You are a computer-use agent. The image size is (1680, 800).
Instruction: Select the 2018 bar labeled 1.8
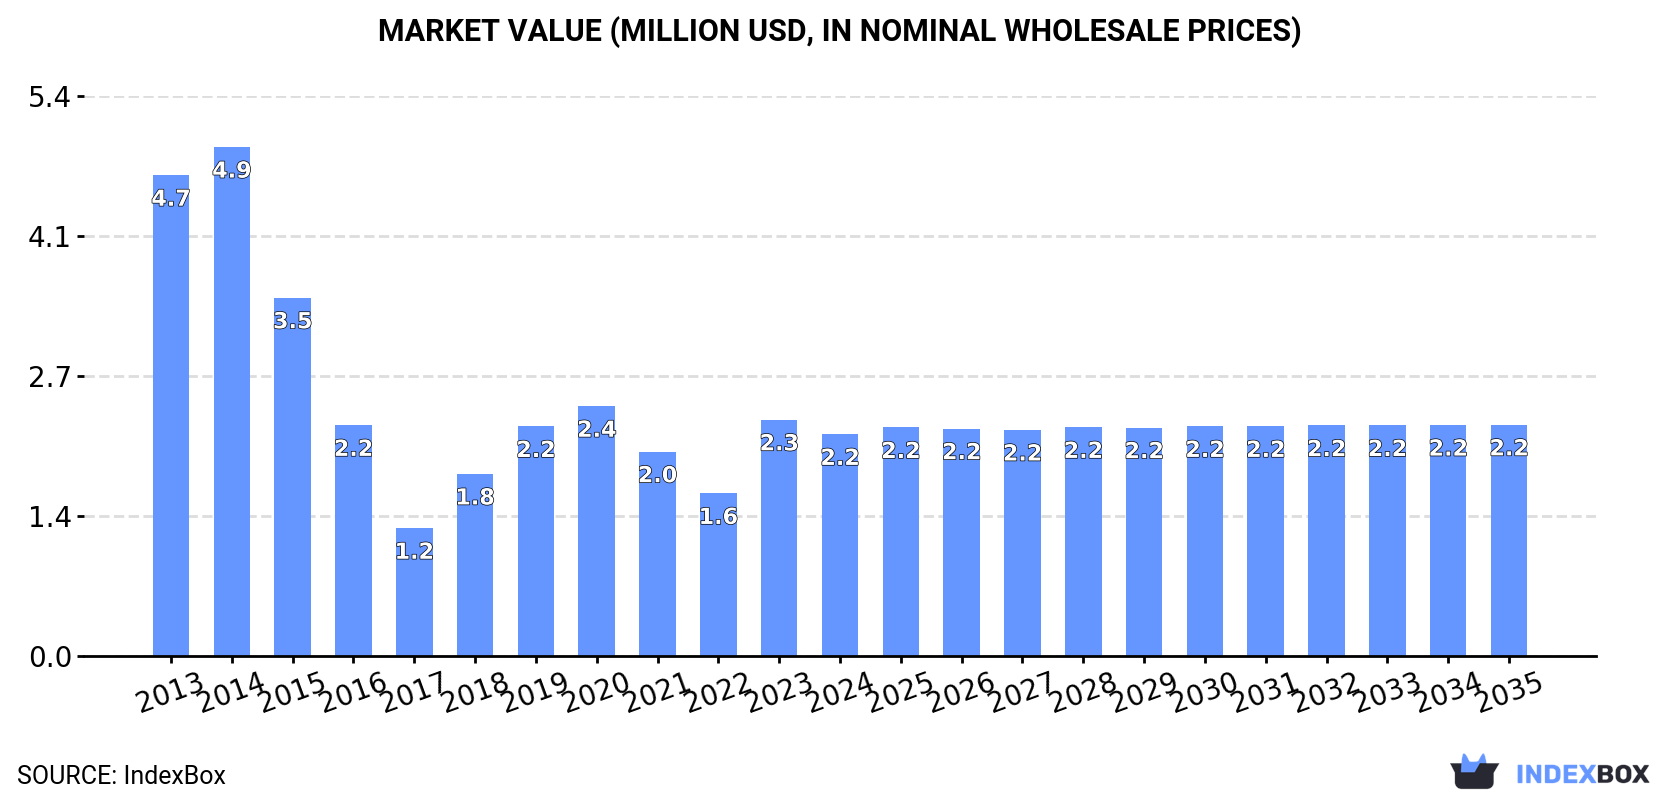coord(475,565)
